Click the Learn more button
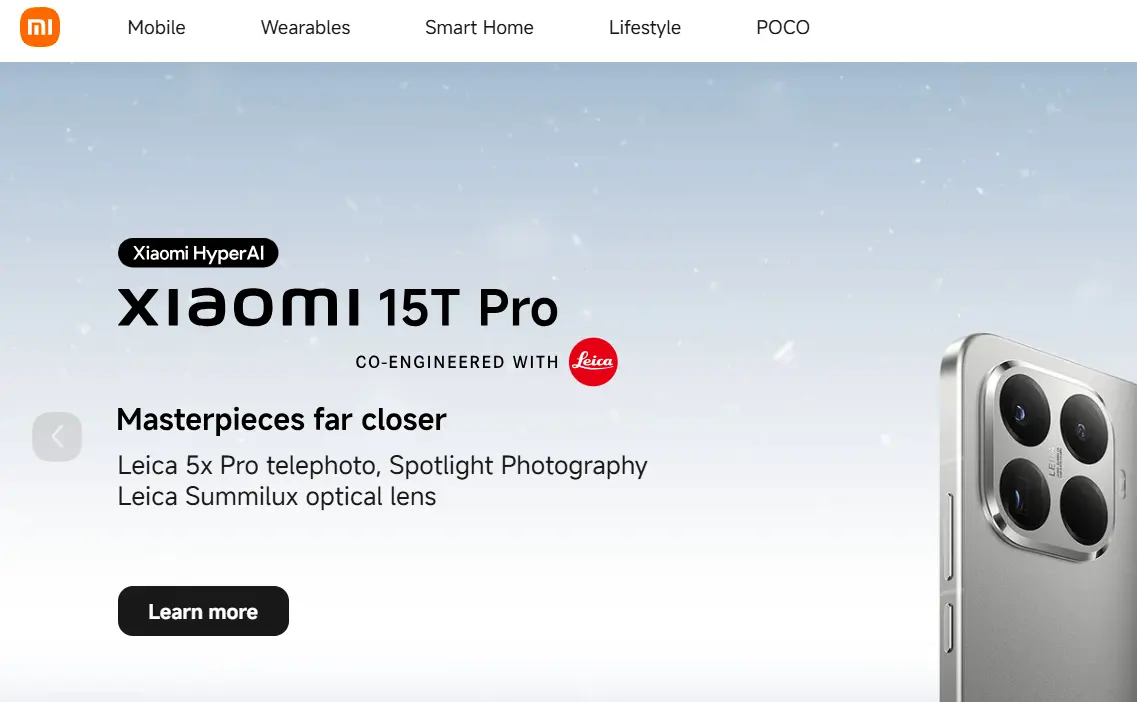 click(x=203, y=611)
